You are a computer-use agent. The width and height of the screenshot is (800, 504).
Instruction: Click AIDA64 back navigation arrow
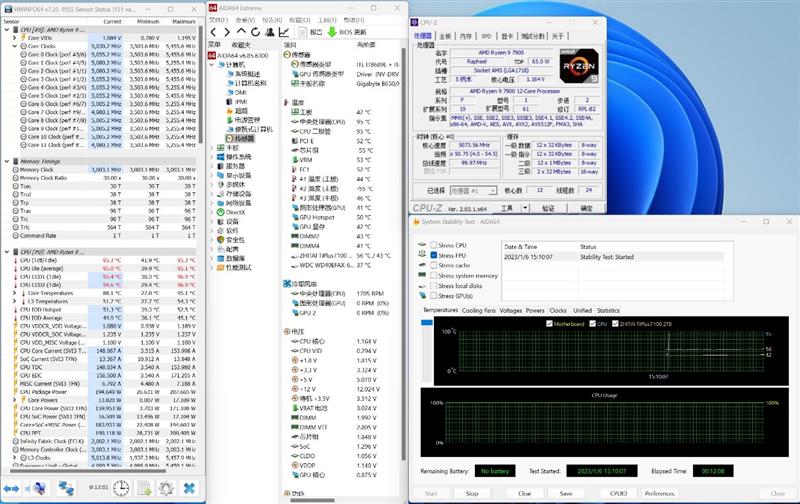pos(213,32)
